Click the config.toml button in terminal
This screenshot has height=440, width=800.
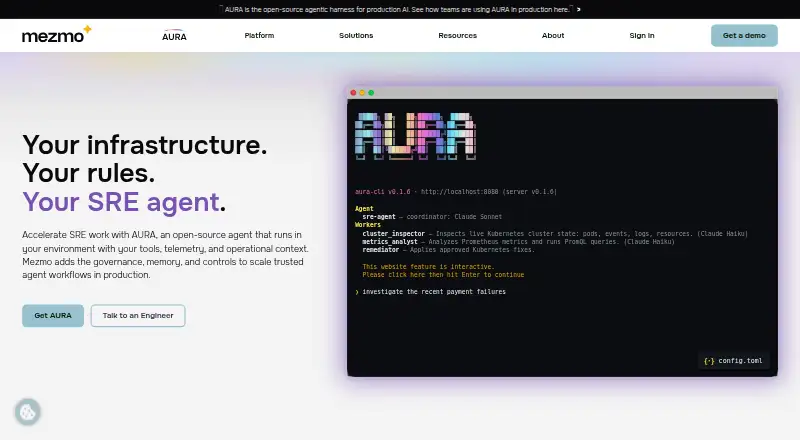(733, 361)
